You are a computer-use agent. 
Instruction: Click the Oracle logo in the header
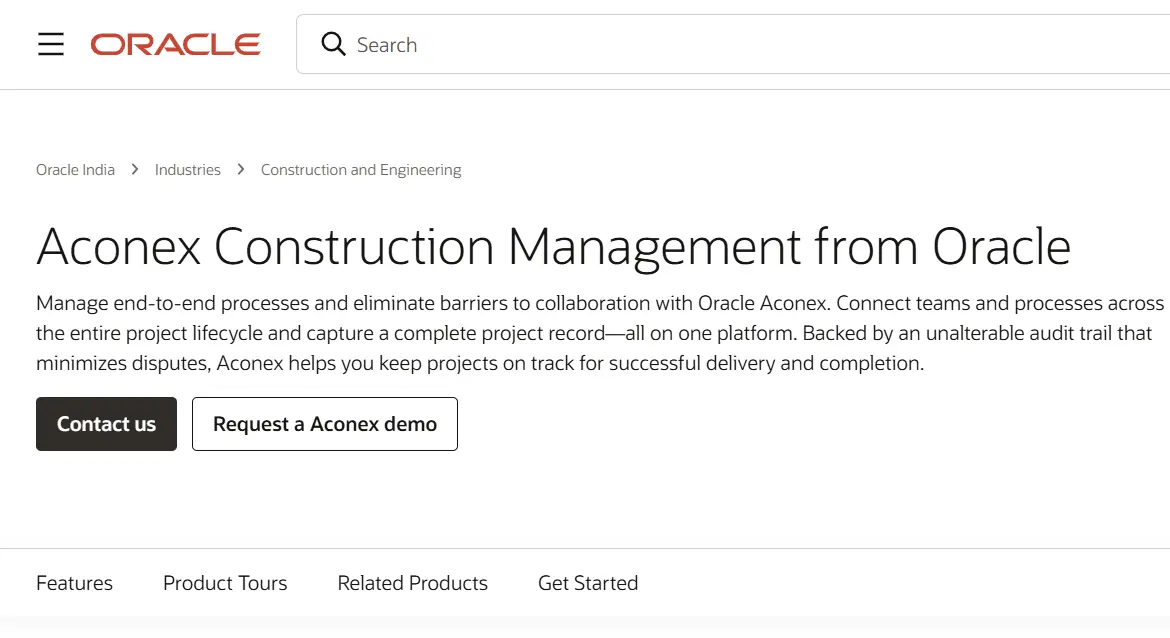point(175,44)
